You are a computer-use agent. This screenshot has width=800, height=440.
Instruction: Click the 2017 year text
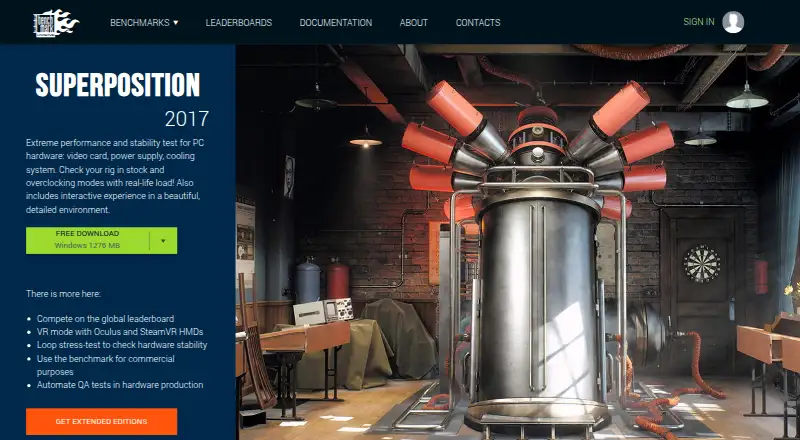click(x=187, y=119)
